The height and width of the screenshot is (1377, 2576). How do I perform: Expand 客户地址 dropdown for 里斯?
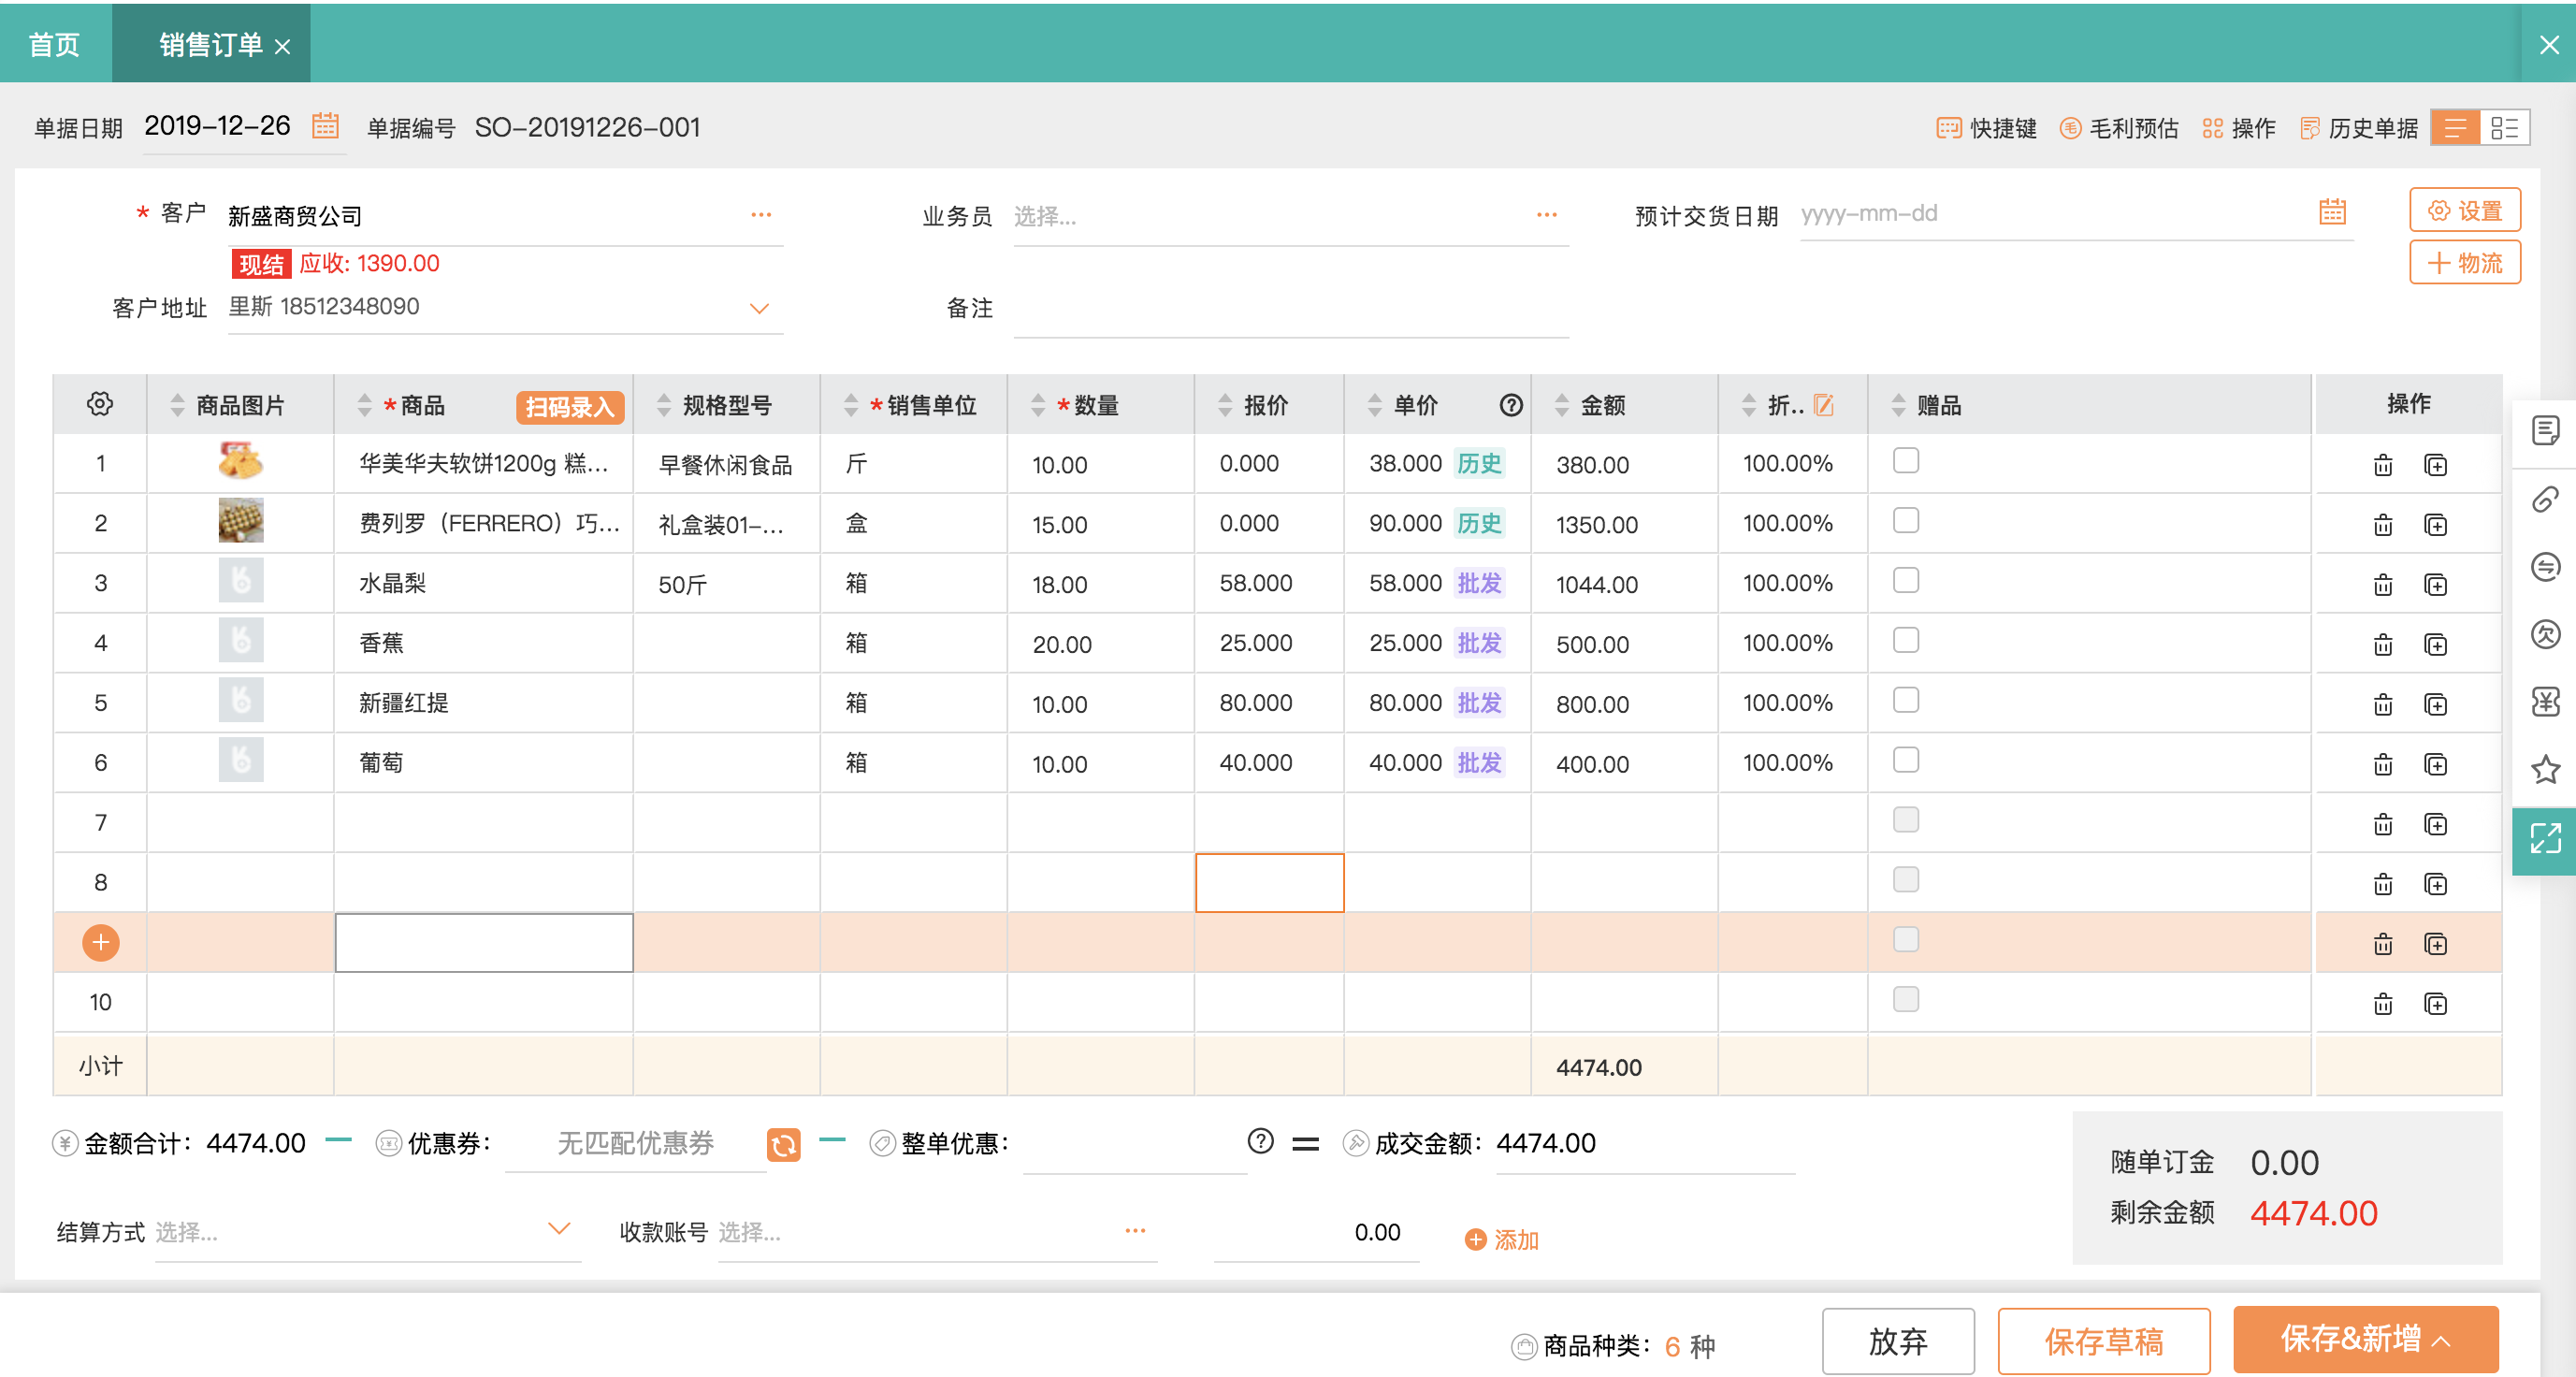pos(760,309)
